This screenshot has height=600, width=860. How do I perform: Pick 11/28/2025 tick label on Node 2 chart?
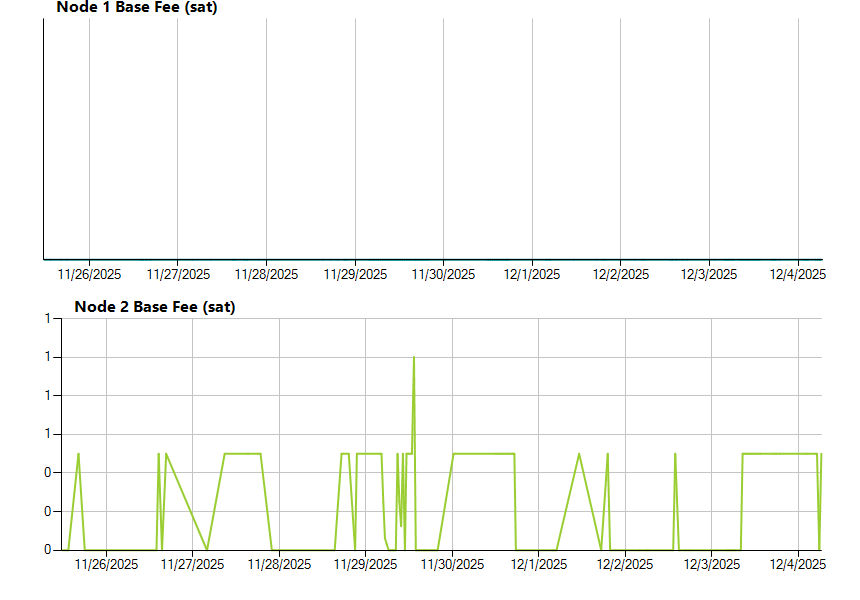point(279,565)
